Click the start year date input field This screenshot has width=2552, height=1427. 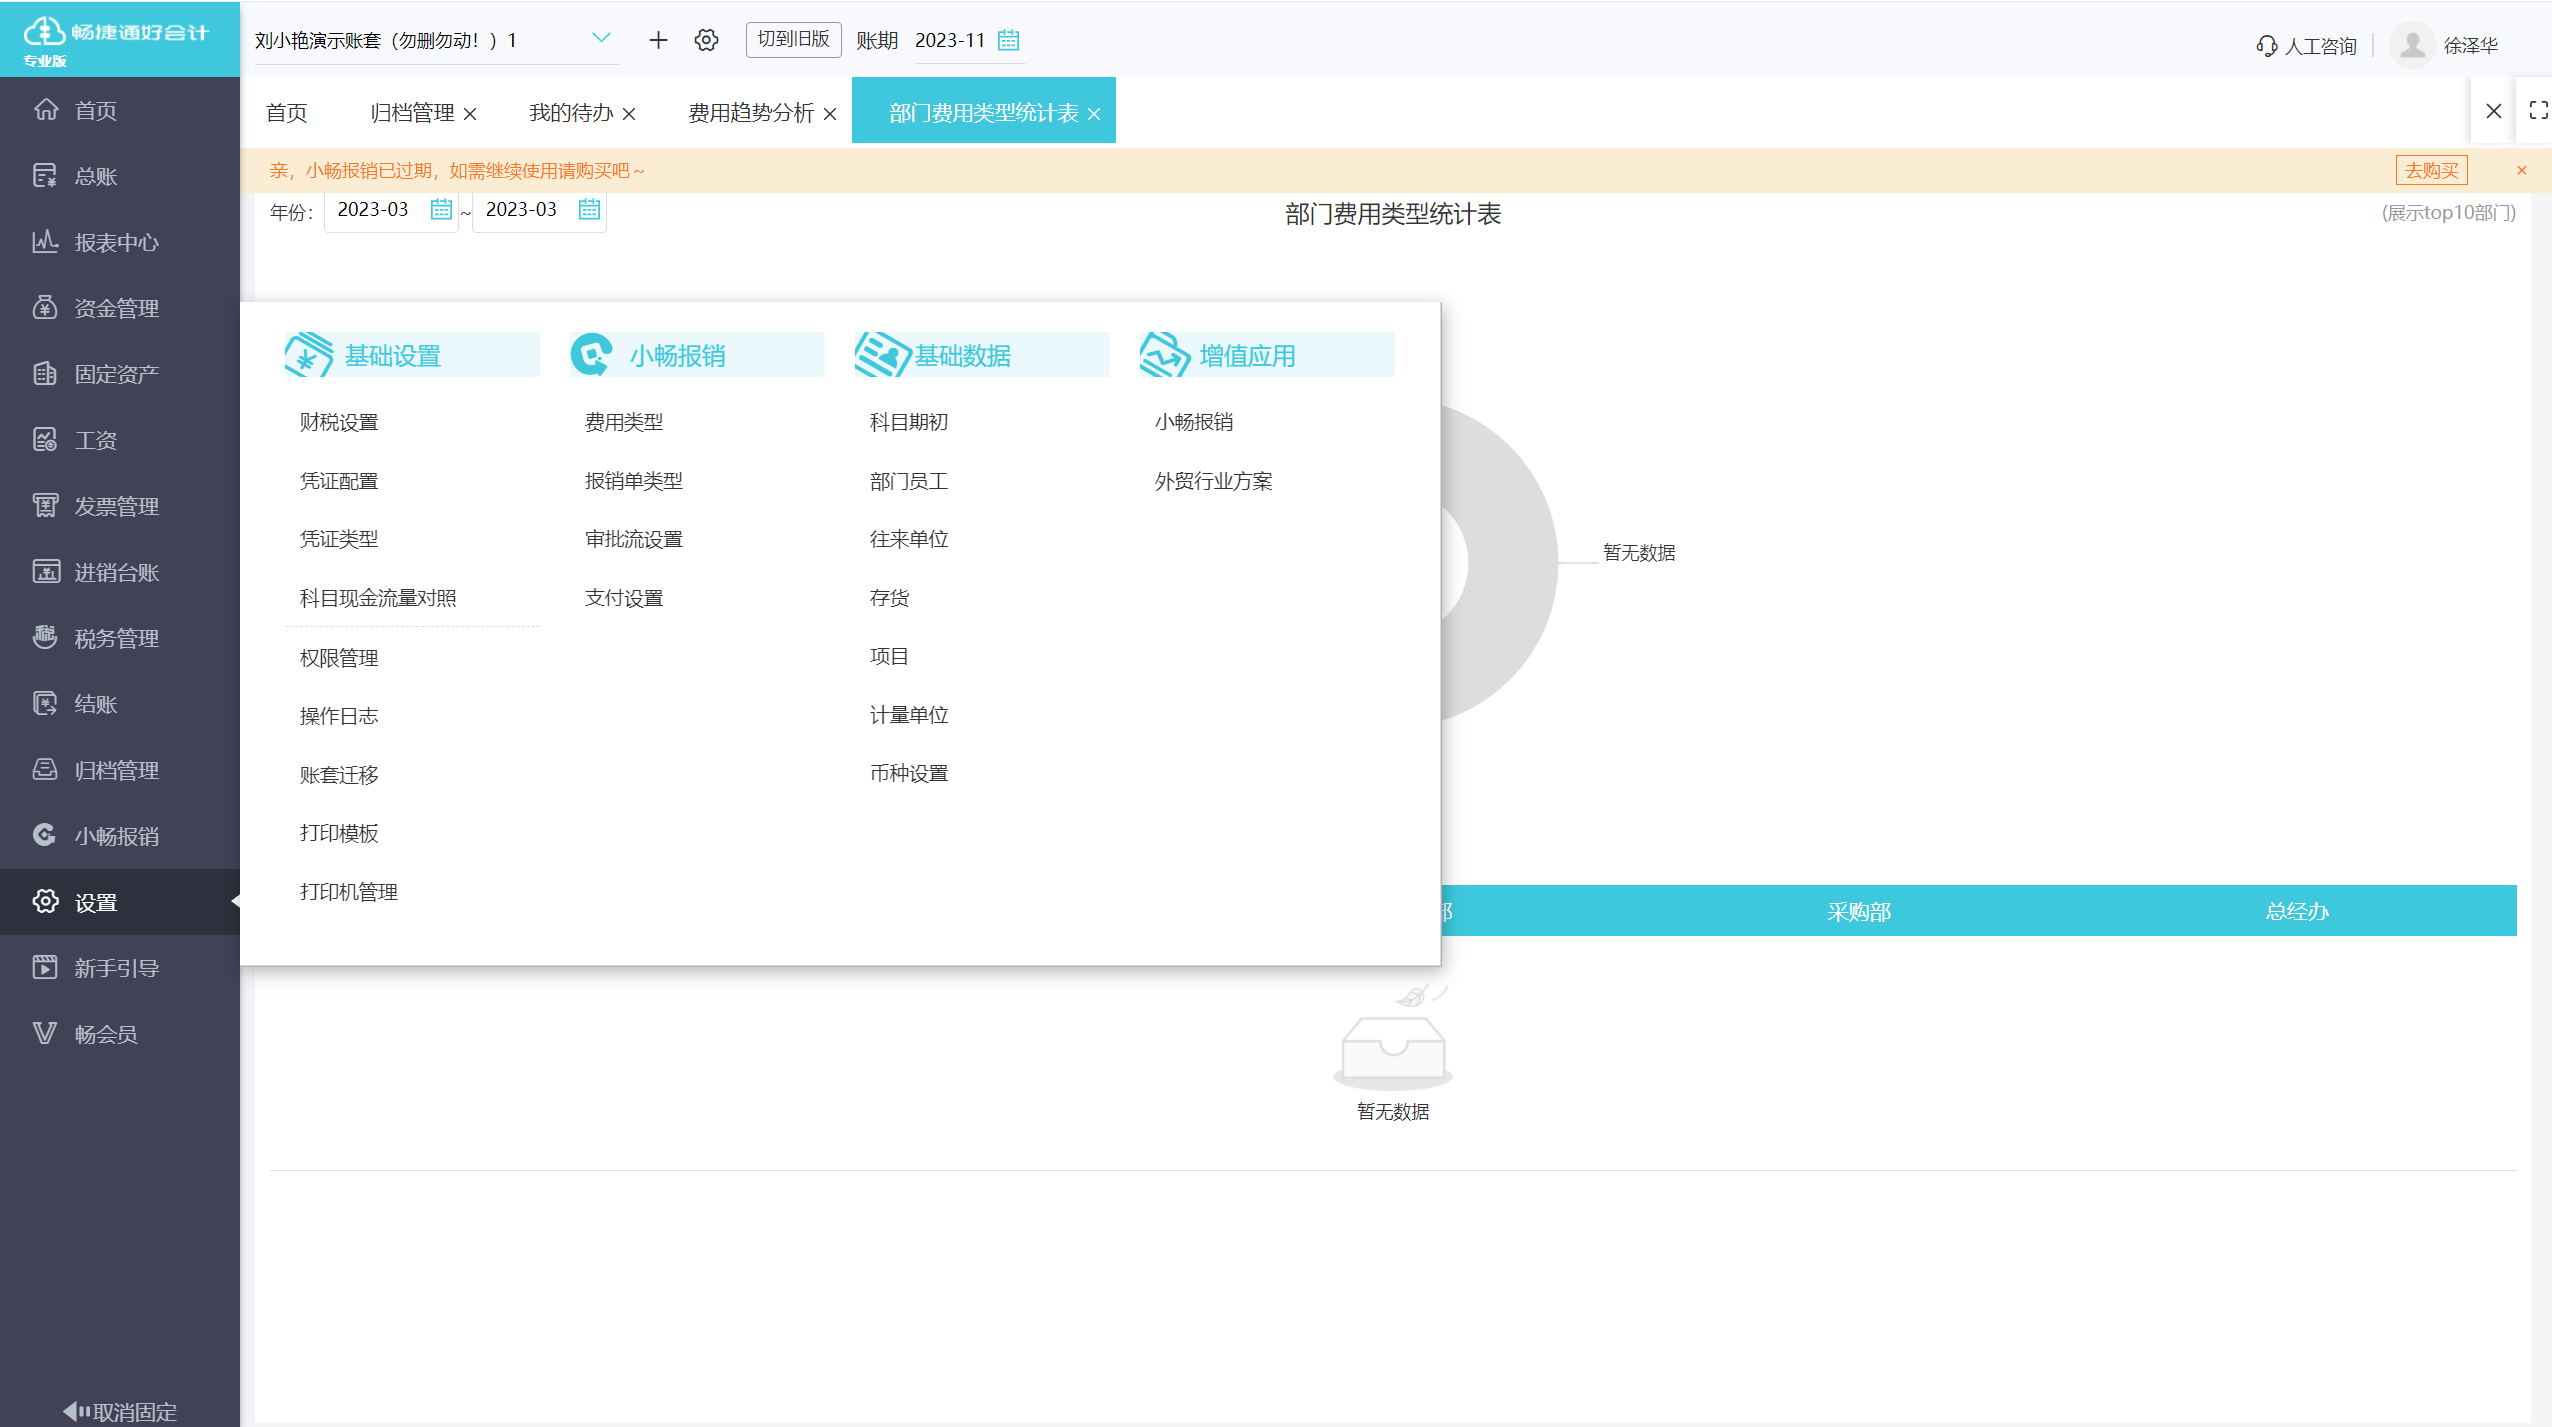pos(375,210)
